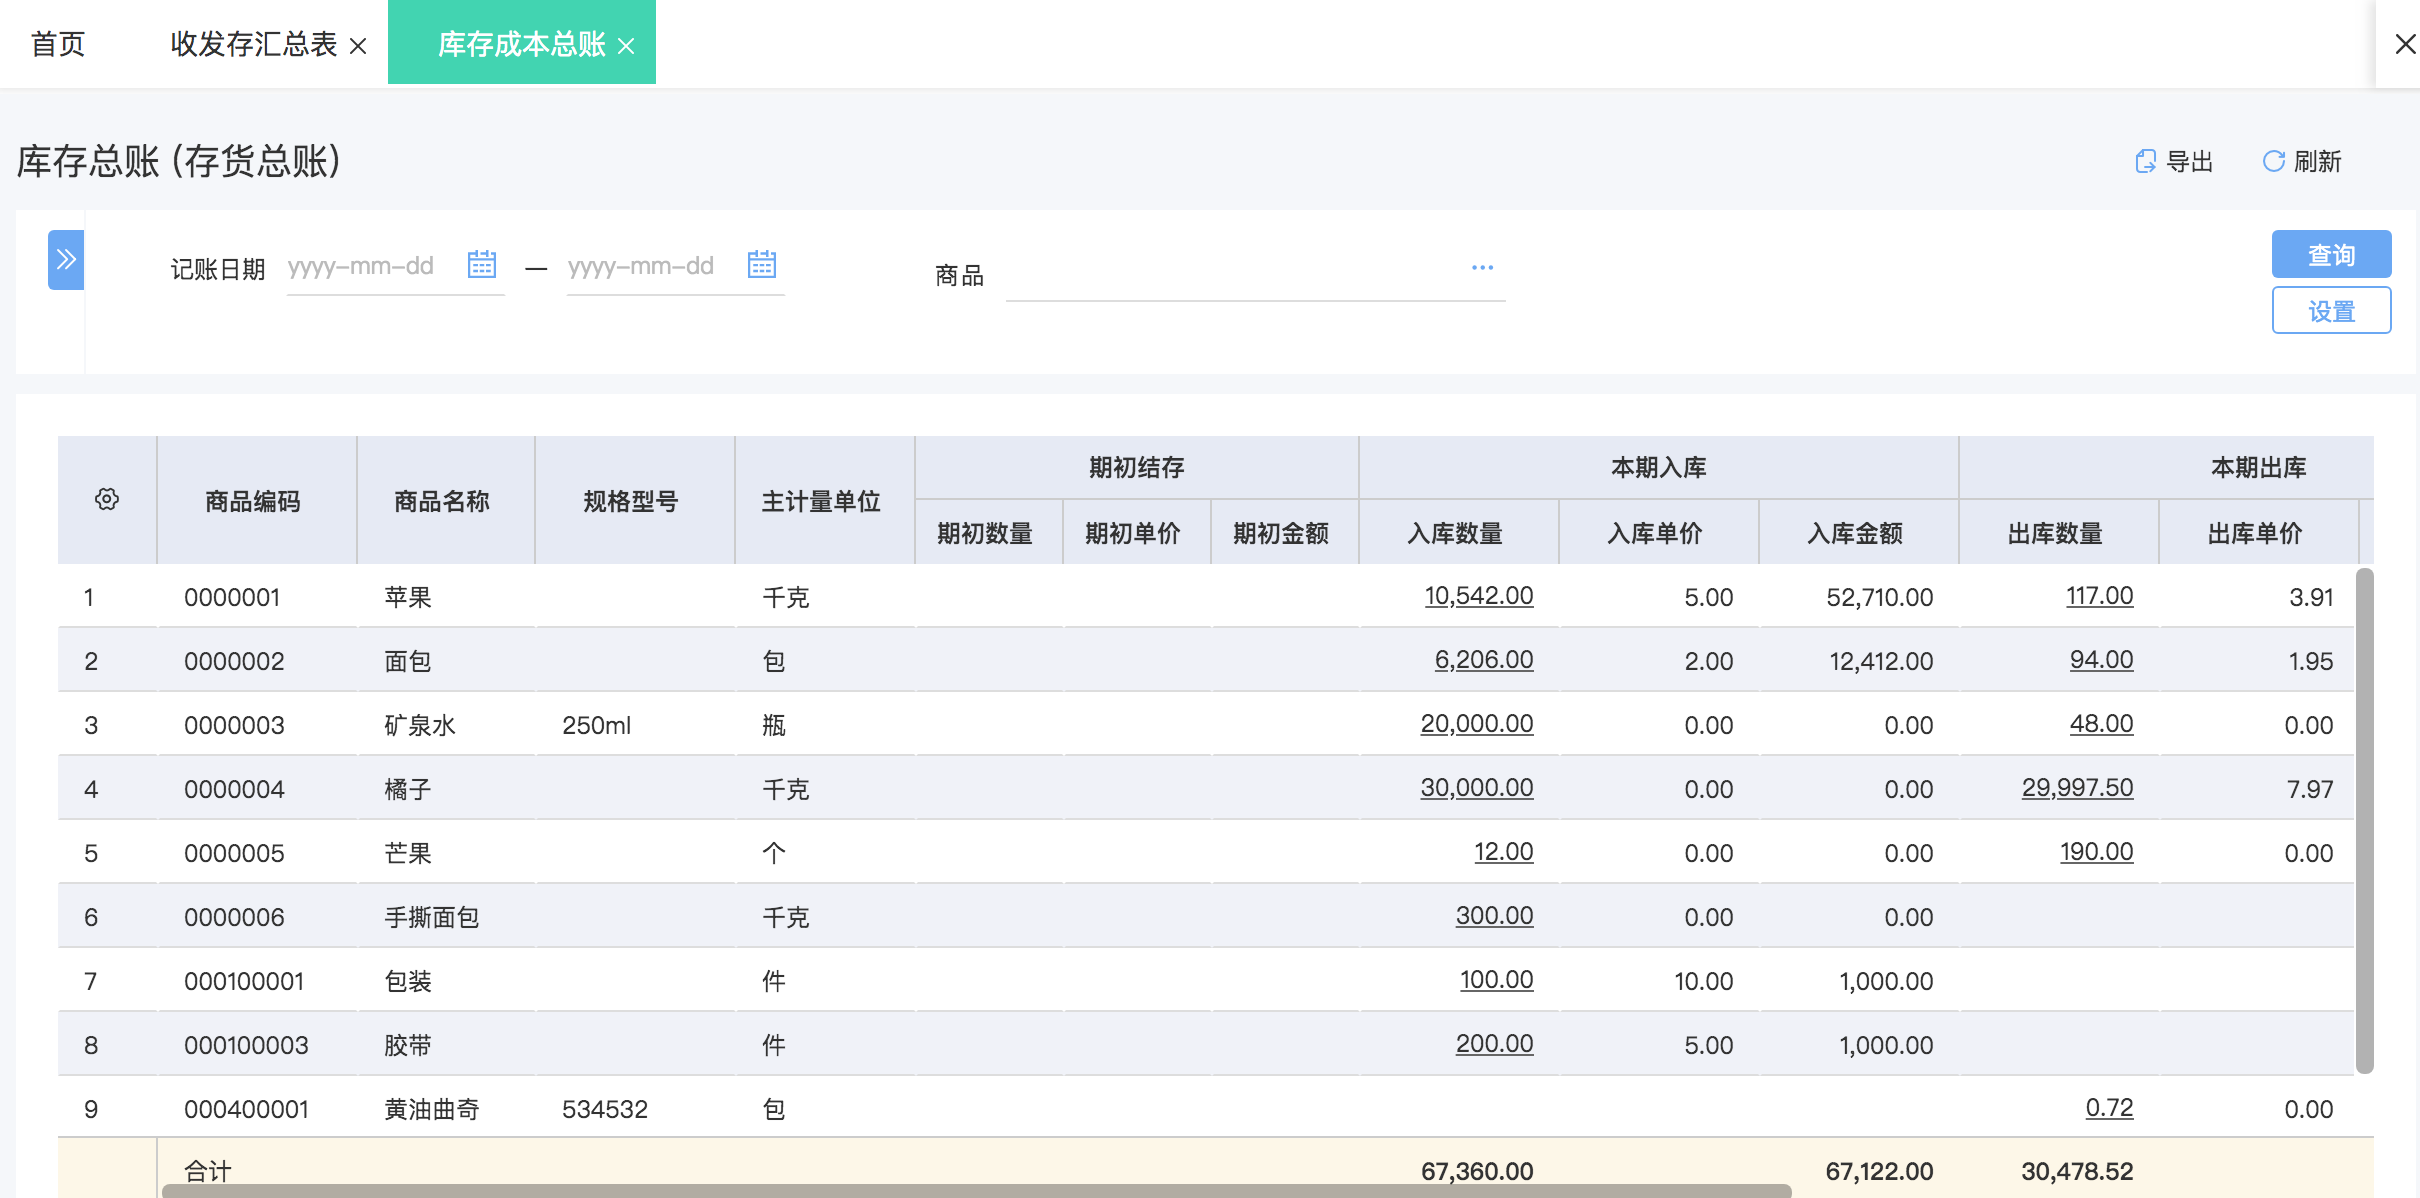The image size is (2420, 1198).
Task: Click the 商品 search options icon
Action: point(1482,266)
